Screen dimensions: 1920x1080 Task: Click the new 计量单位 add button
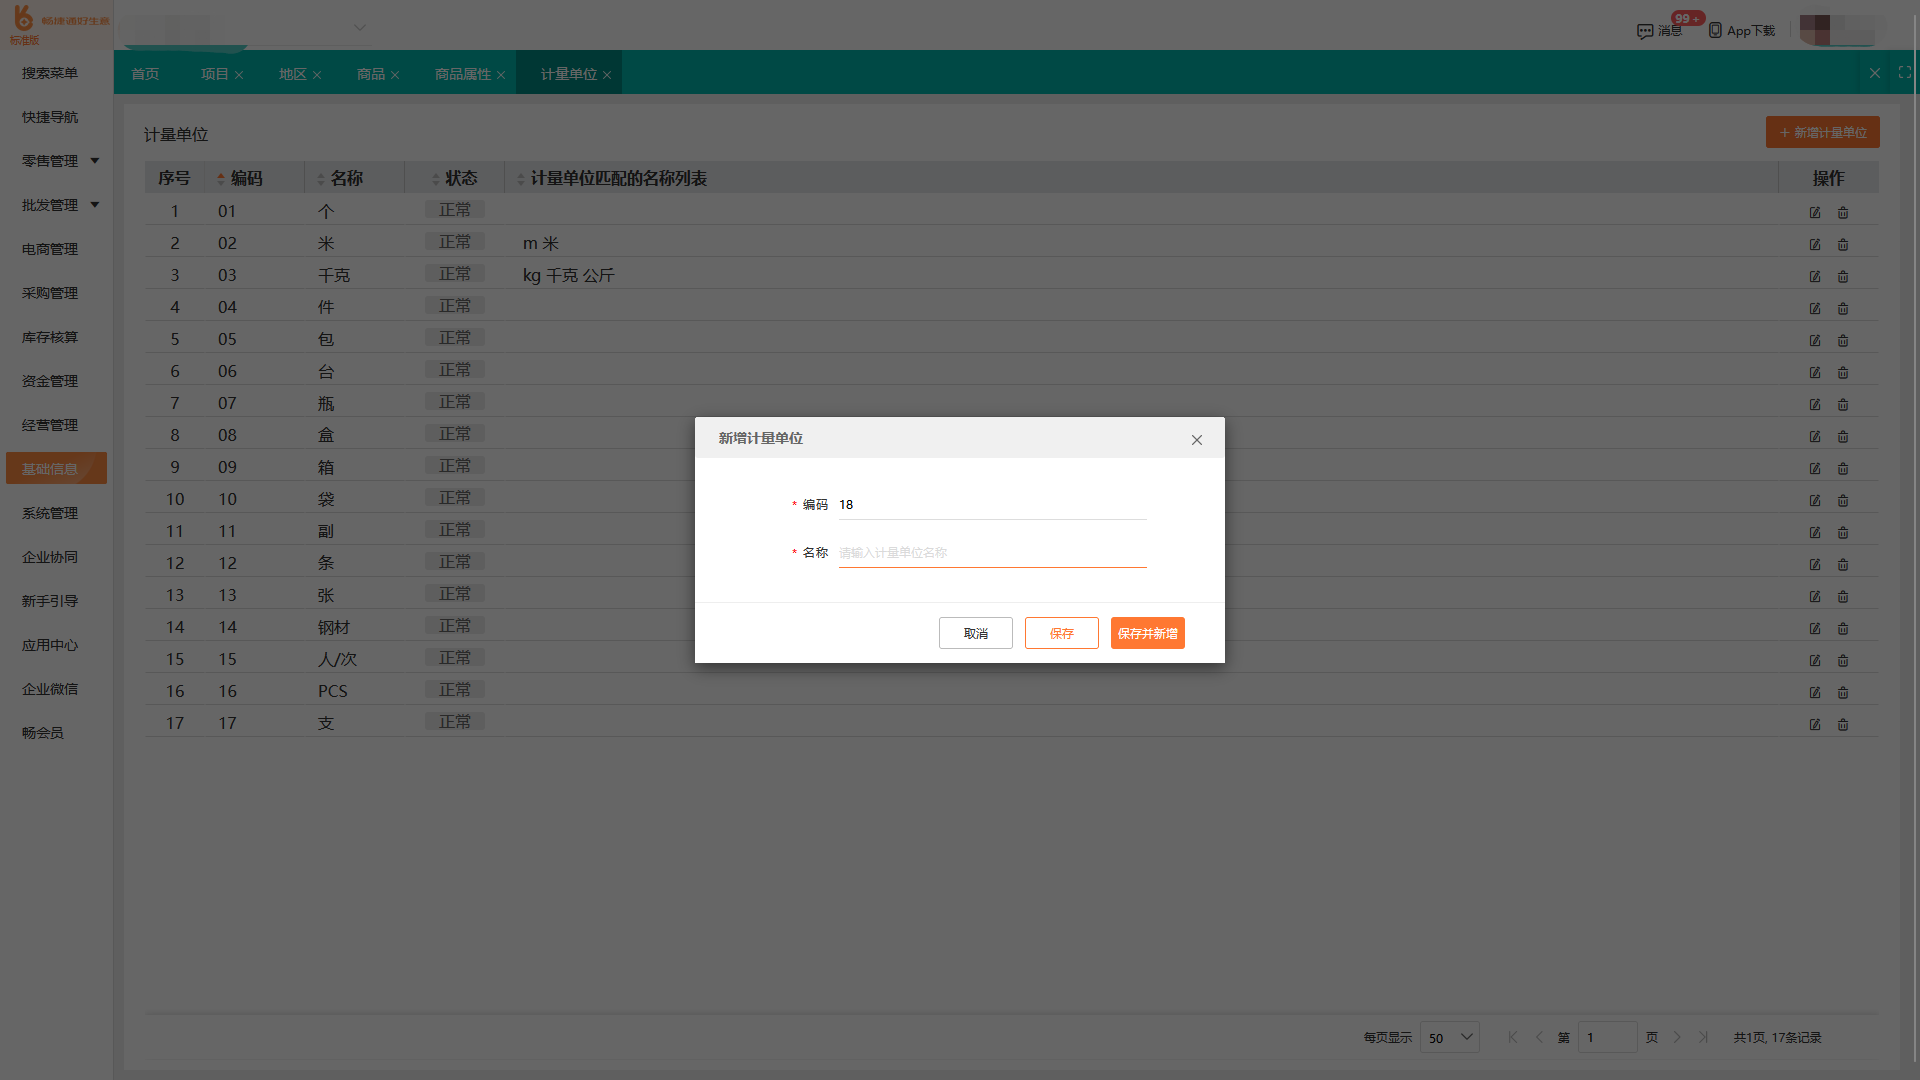pos(1822,132)
